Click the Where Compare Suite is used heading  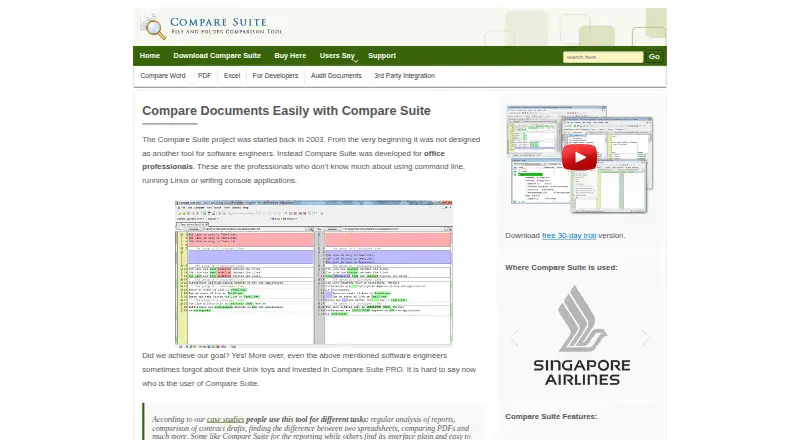[561, 267]
